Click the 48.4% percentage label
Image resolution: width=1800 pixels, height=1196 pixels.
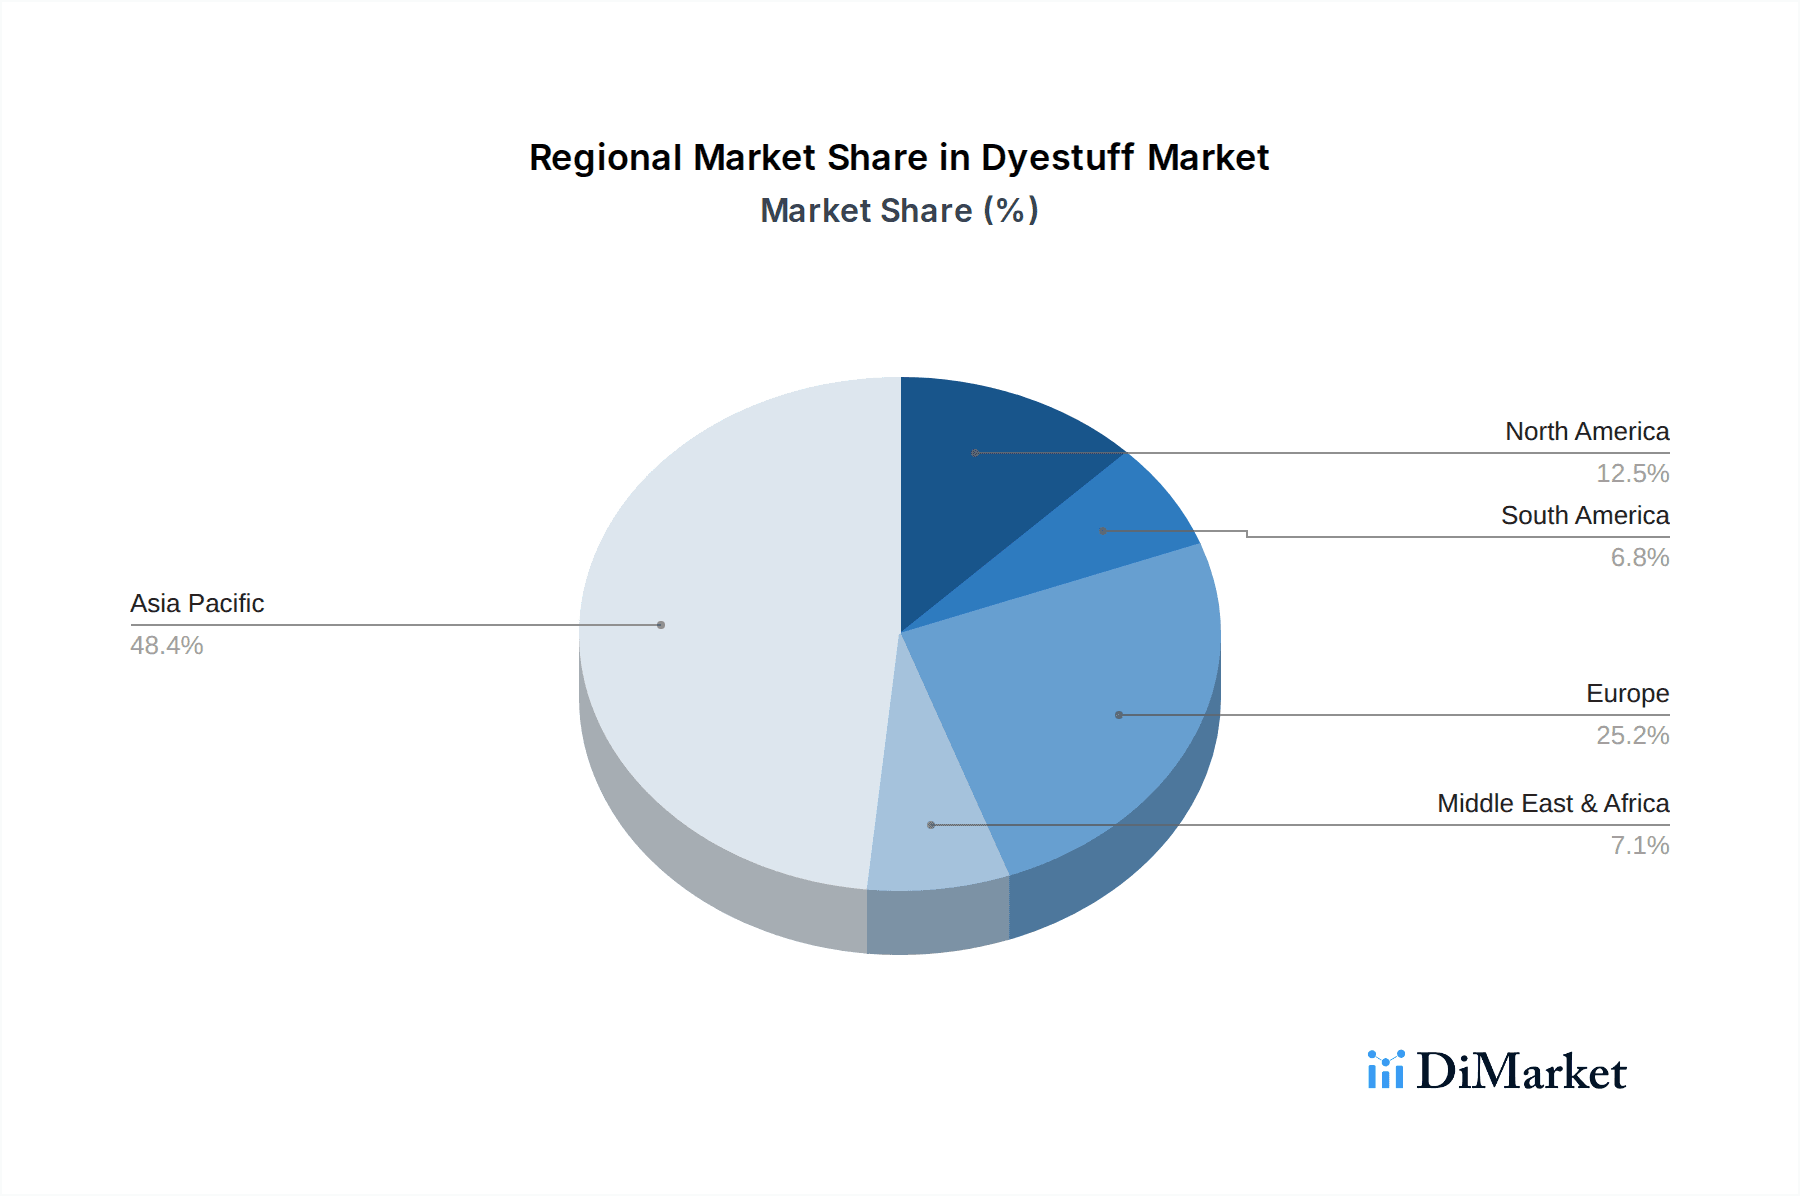point(165,646)
